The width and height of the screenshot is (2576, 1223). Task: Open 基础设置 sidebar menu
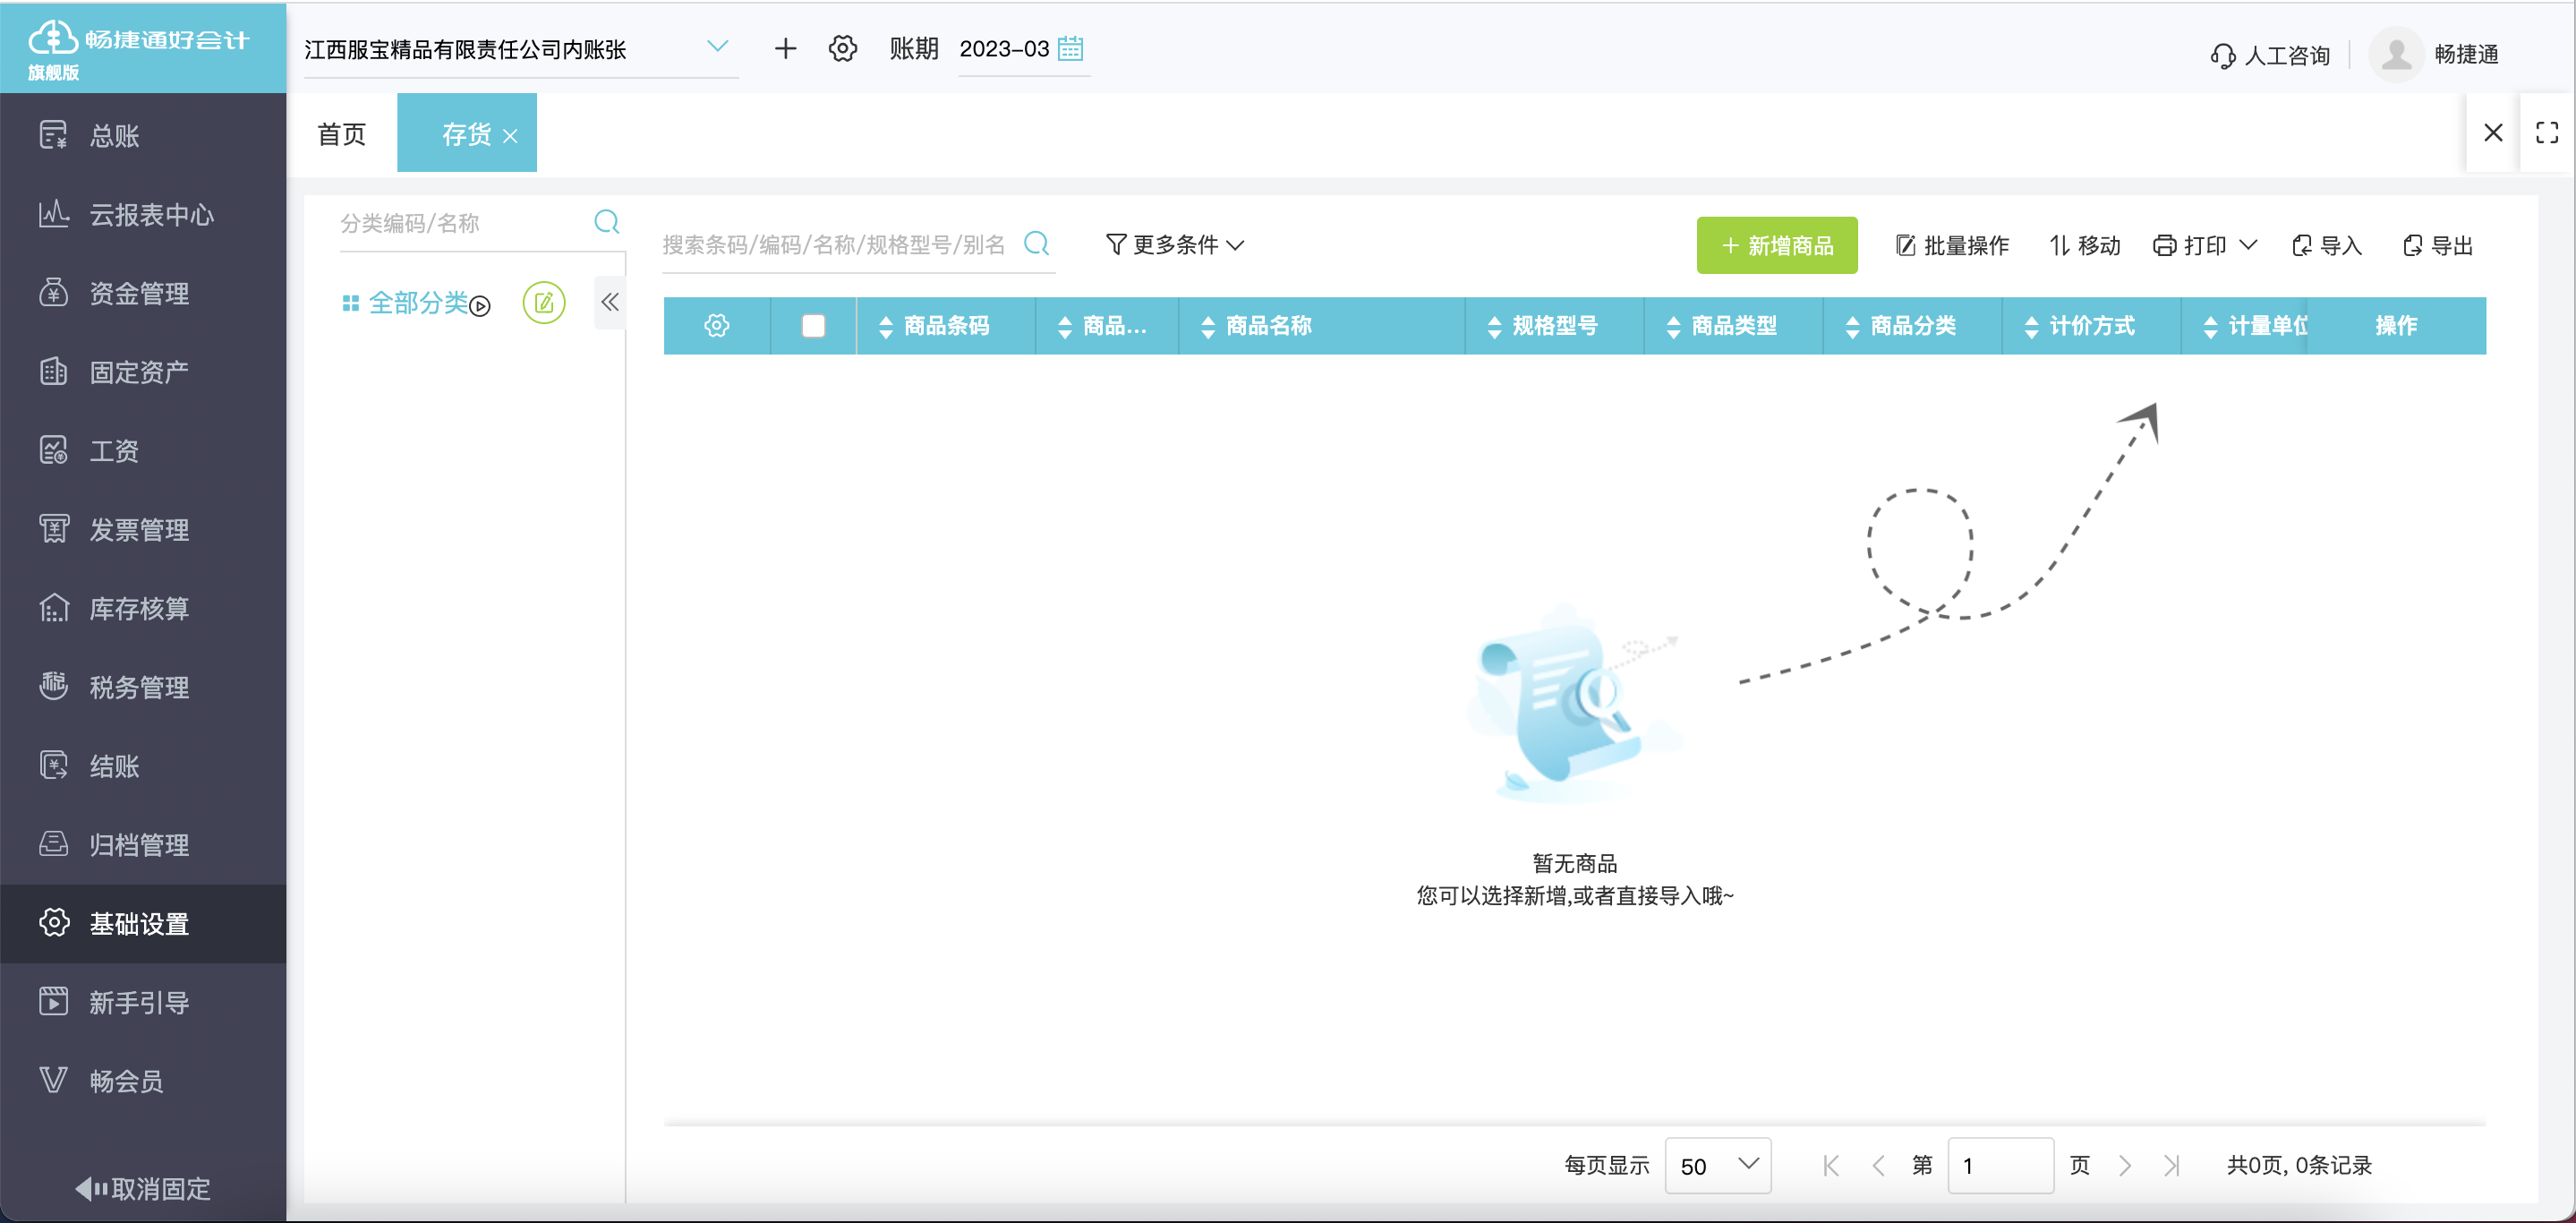pyautogui.click(x=140, y=924)
